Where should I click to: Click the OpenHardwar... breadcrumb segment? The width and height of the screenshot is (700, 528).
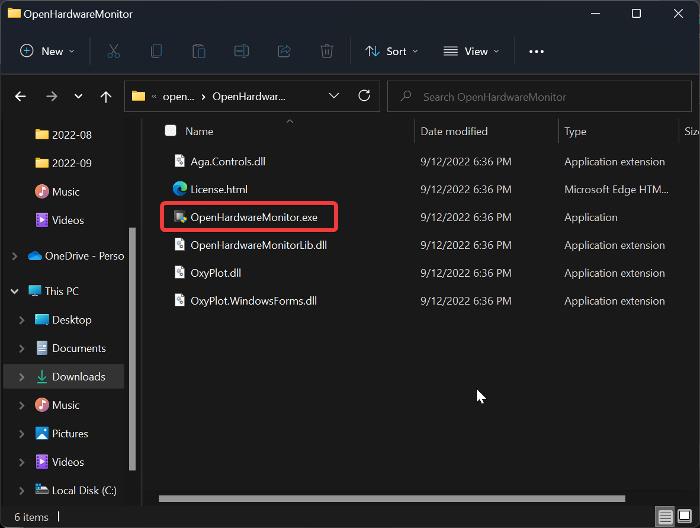tap(249, 96)
